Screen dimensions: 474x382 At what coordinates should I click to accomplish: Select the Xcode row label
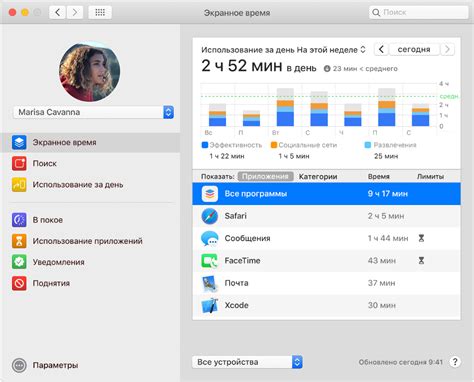pos(236,305)
